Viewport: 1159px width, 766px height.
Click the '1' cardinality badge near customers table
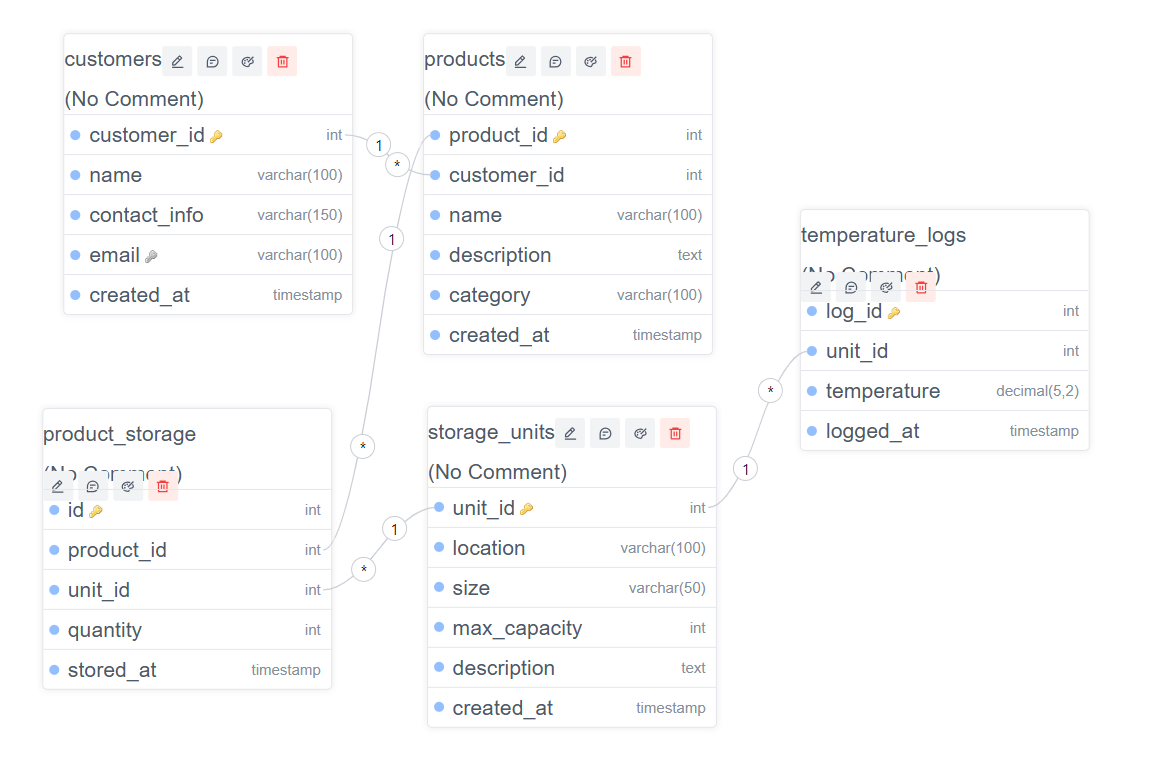tap(379, 145)
